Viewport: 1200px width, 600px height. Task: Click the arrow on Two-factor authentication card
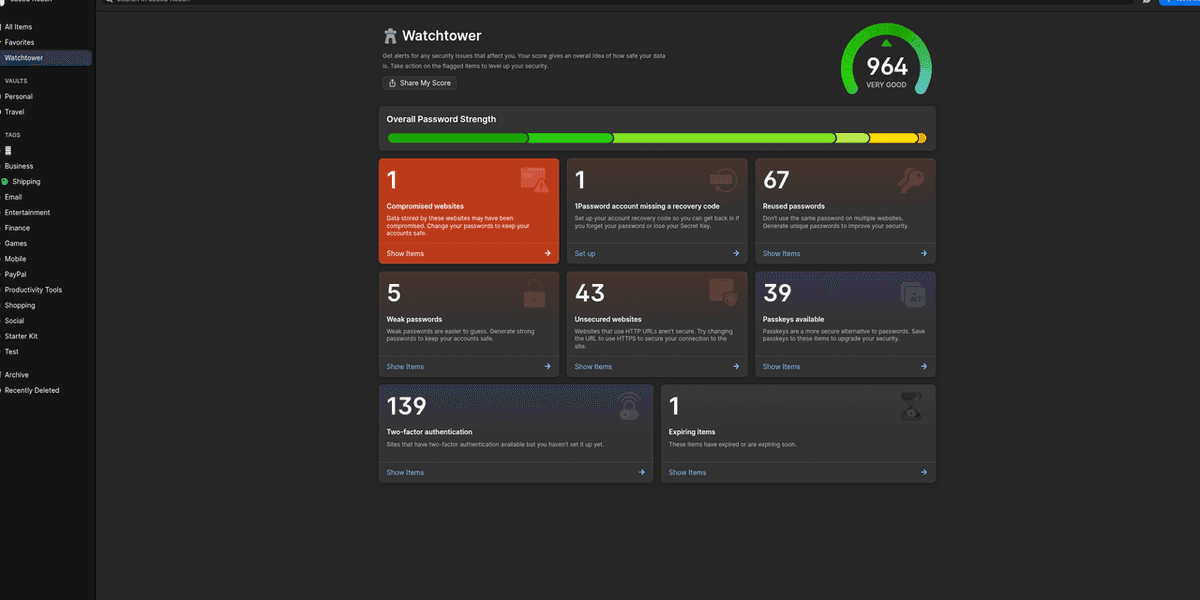[641, 472]
